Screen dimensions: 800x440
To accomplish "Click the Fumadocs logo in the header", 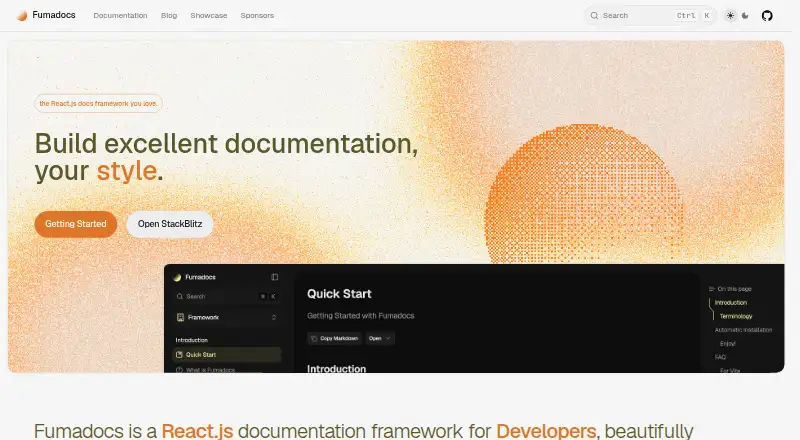I will 22,15.
